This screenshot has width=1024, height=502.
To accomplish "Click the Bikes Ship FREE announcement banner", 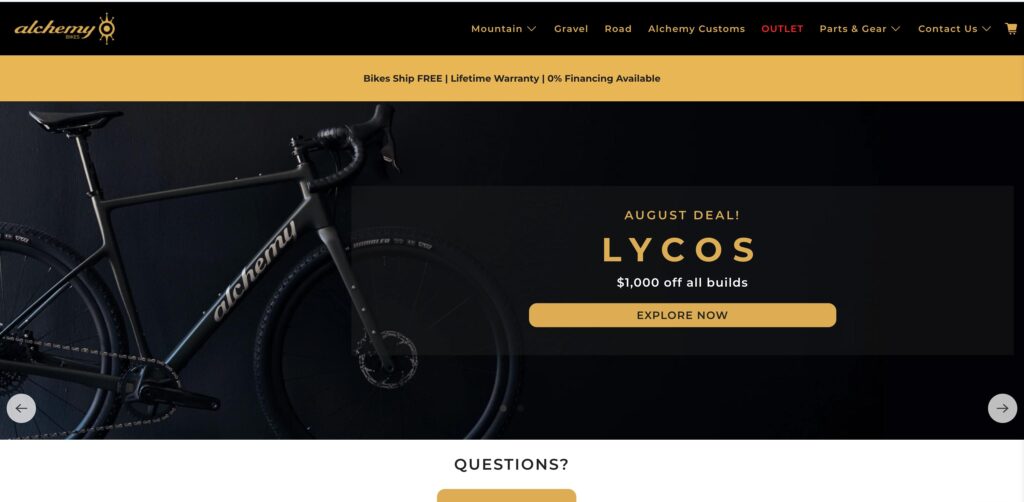I will click(512, 78).
